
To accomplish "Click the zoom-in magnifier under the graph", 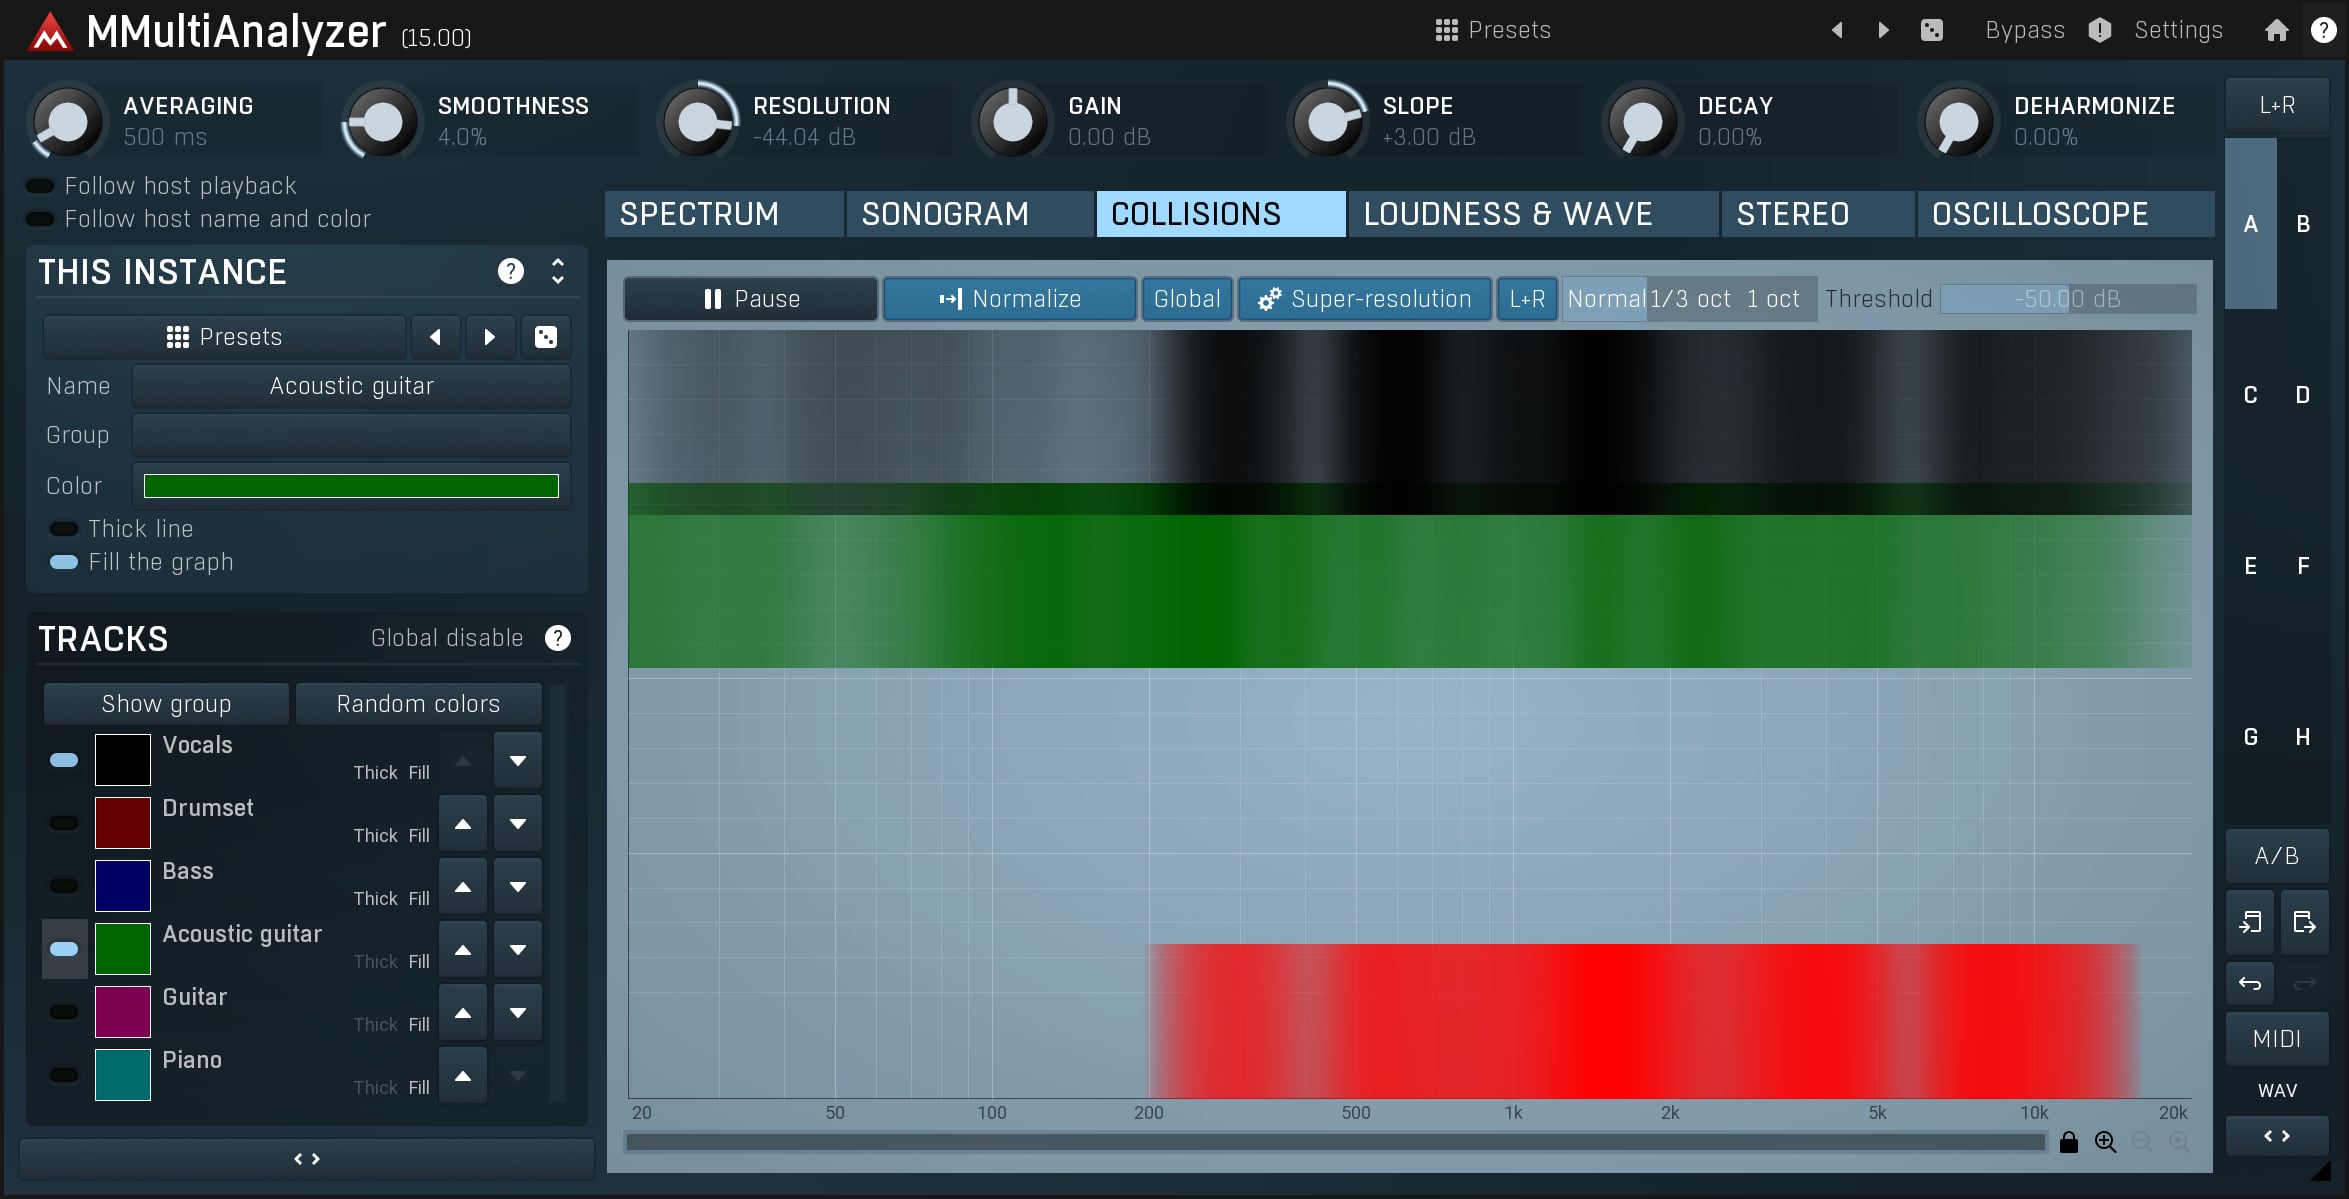I will (x=2104, y=1141).
